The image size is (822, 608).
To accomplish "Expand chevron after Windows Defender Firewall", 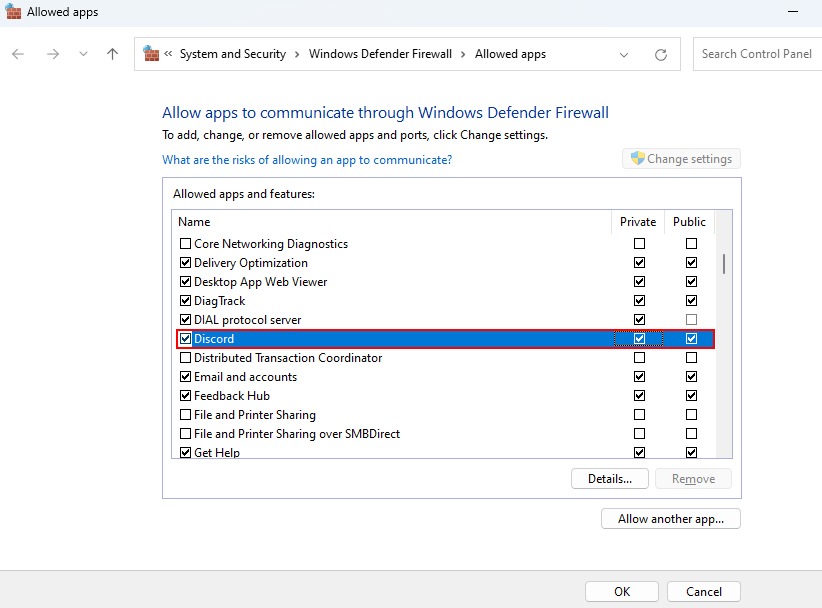I will tap(463, 55).
